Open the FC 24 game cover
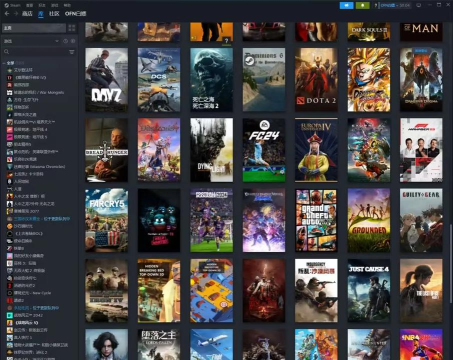The height and width of the screenshot is (360, 453). (264, 150)
